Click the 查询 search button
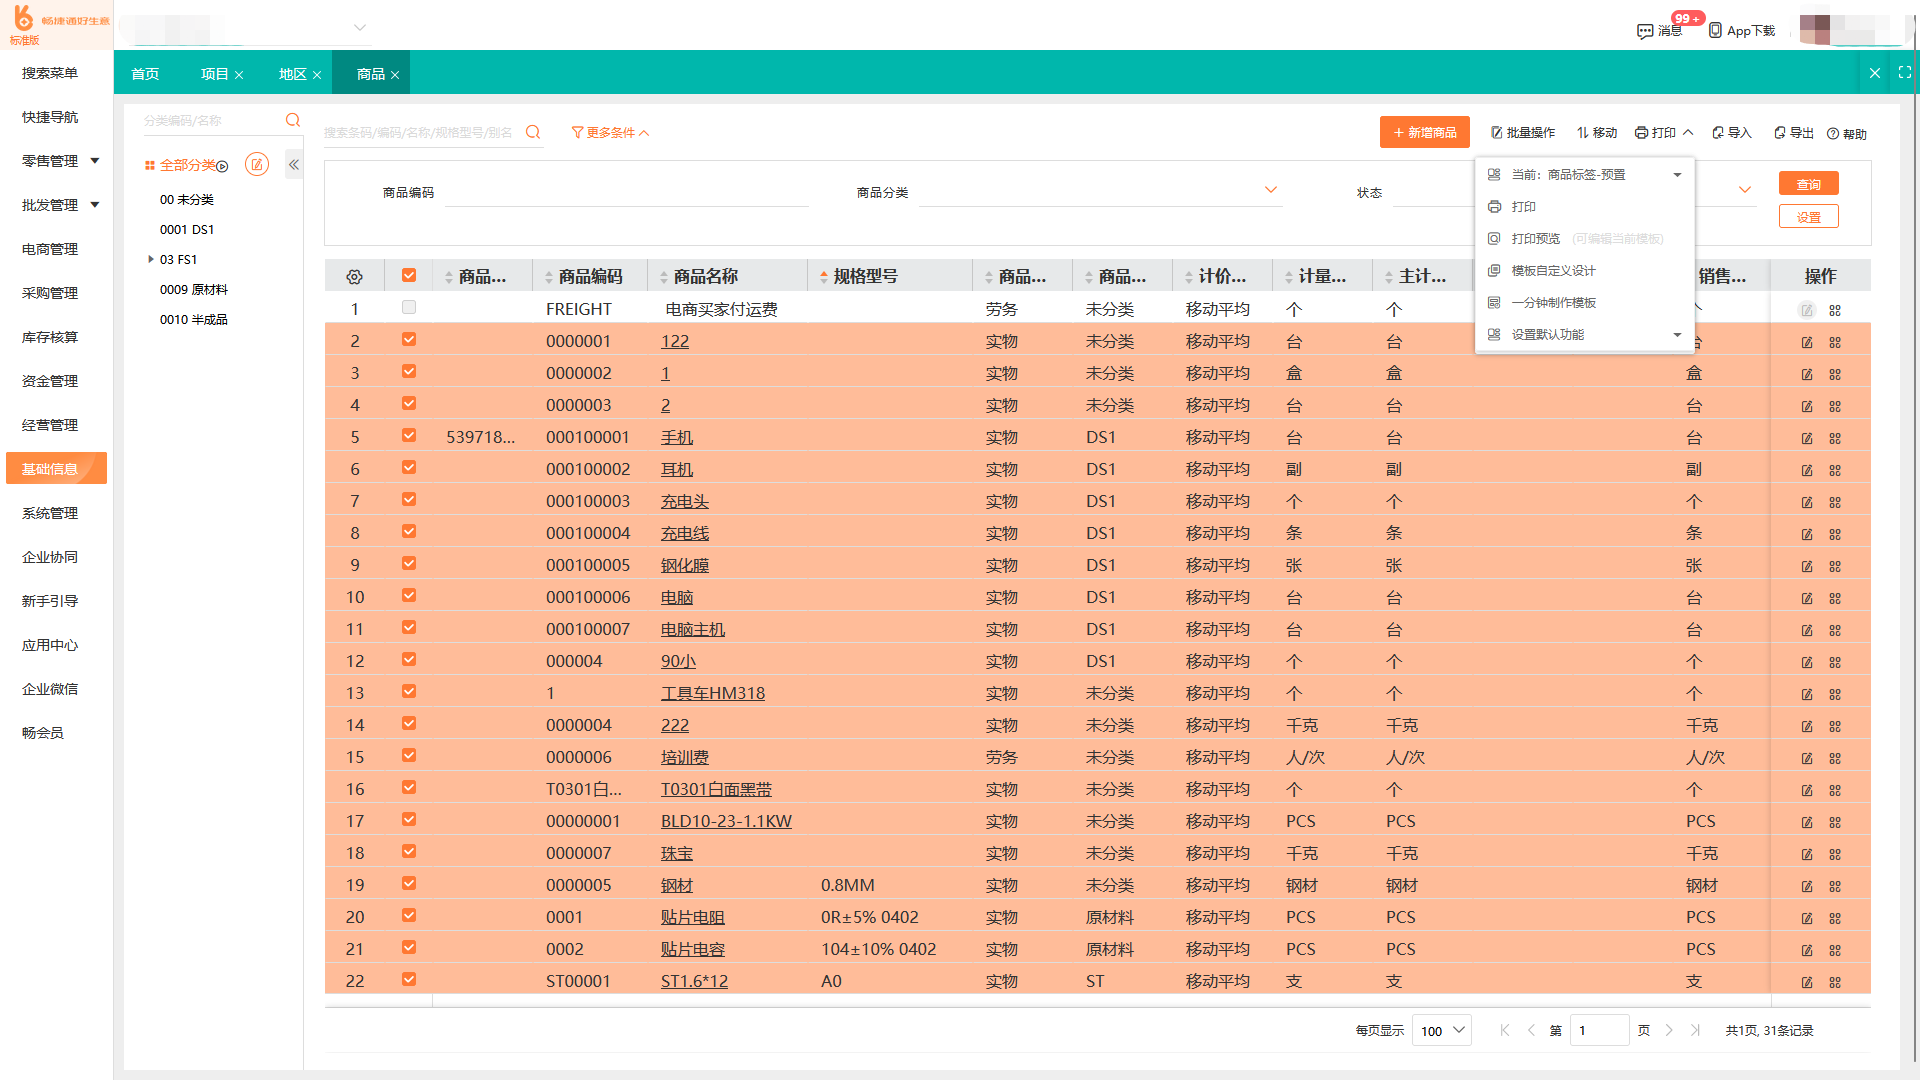 [x=1808, y=183]
